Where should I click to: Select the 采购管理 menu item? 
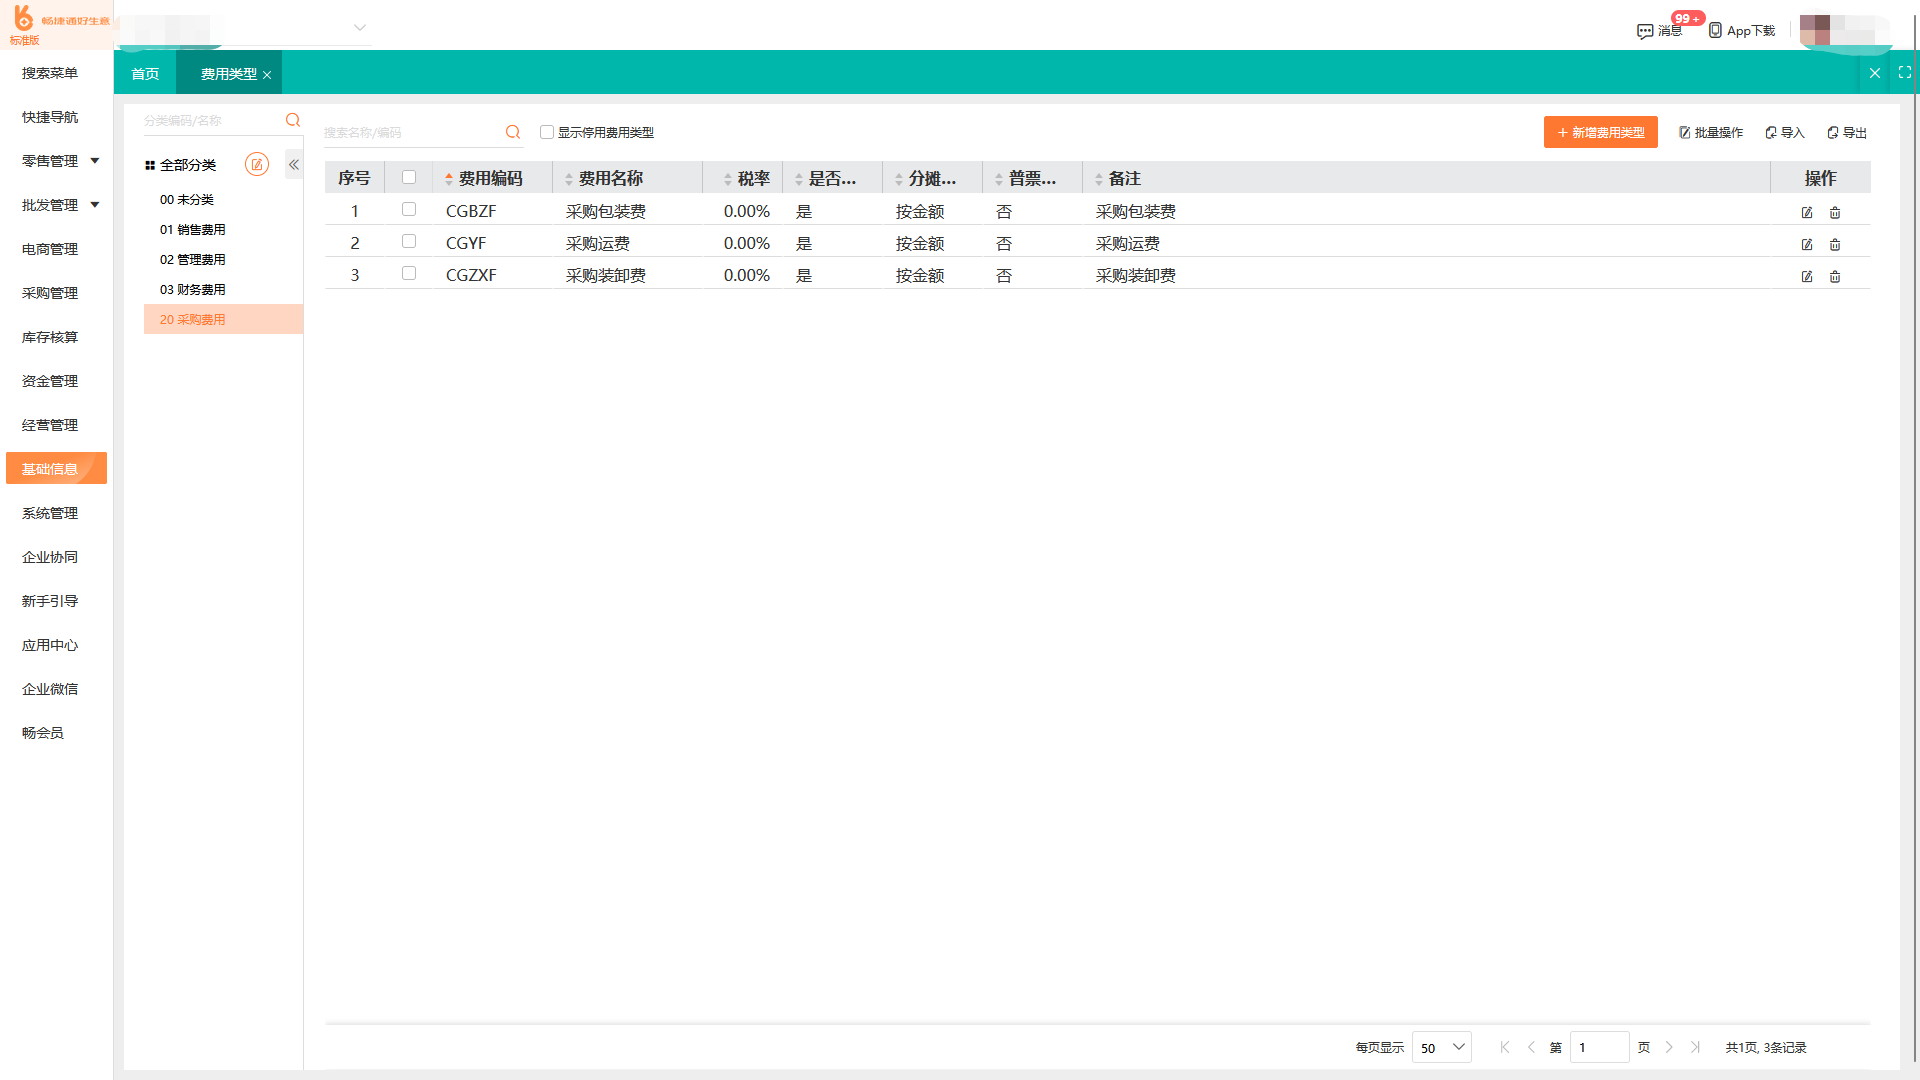click(51, 293)
